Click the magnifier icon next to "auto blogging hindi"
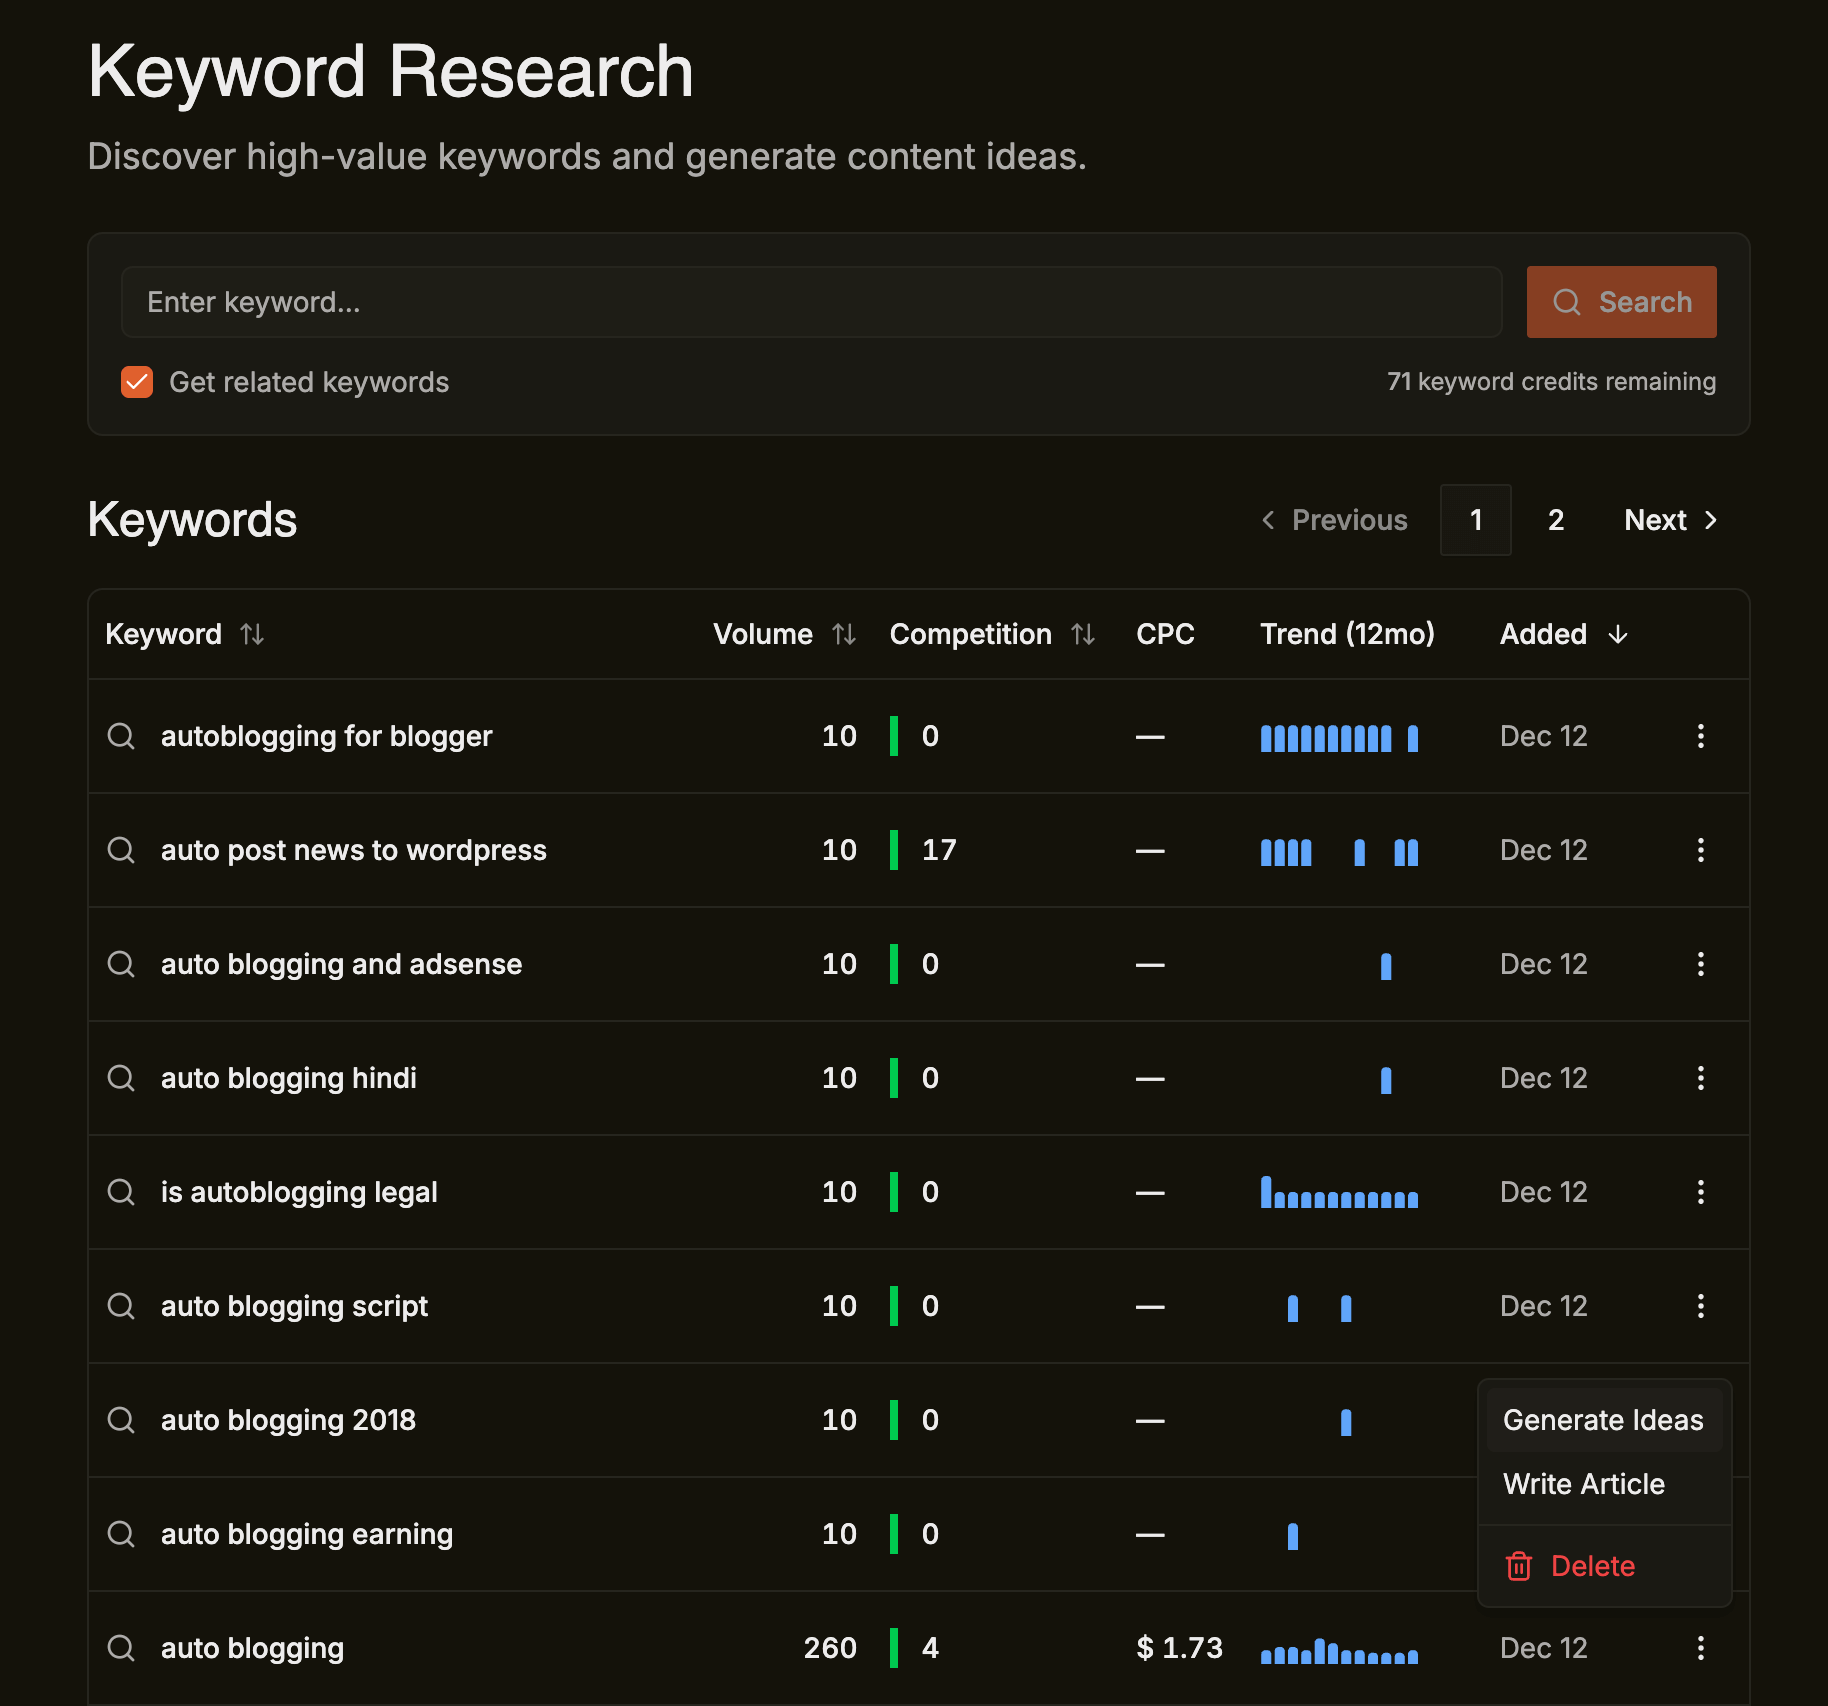 (121, 1078)
